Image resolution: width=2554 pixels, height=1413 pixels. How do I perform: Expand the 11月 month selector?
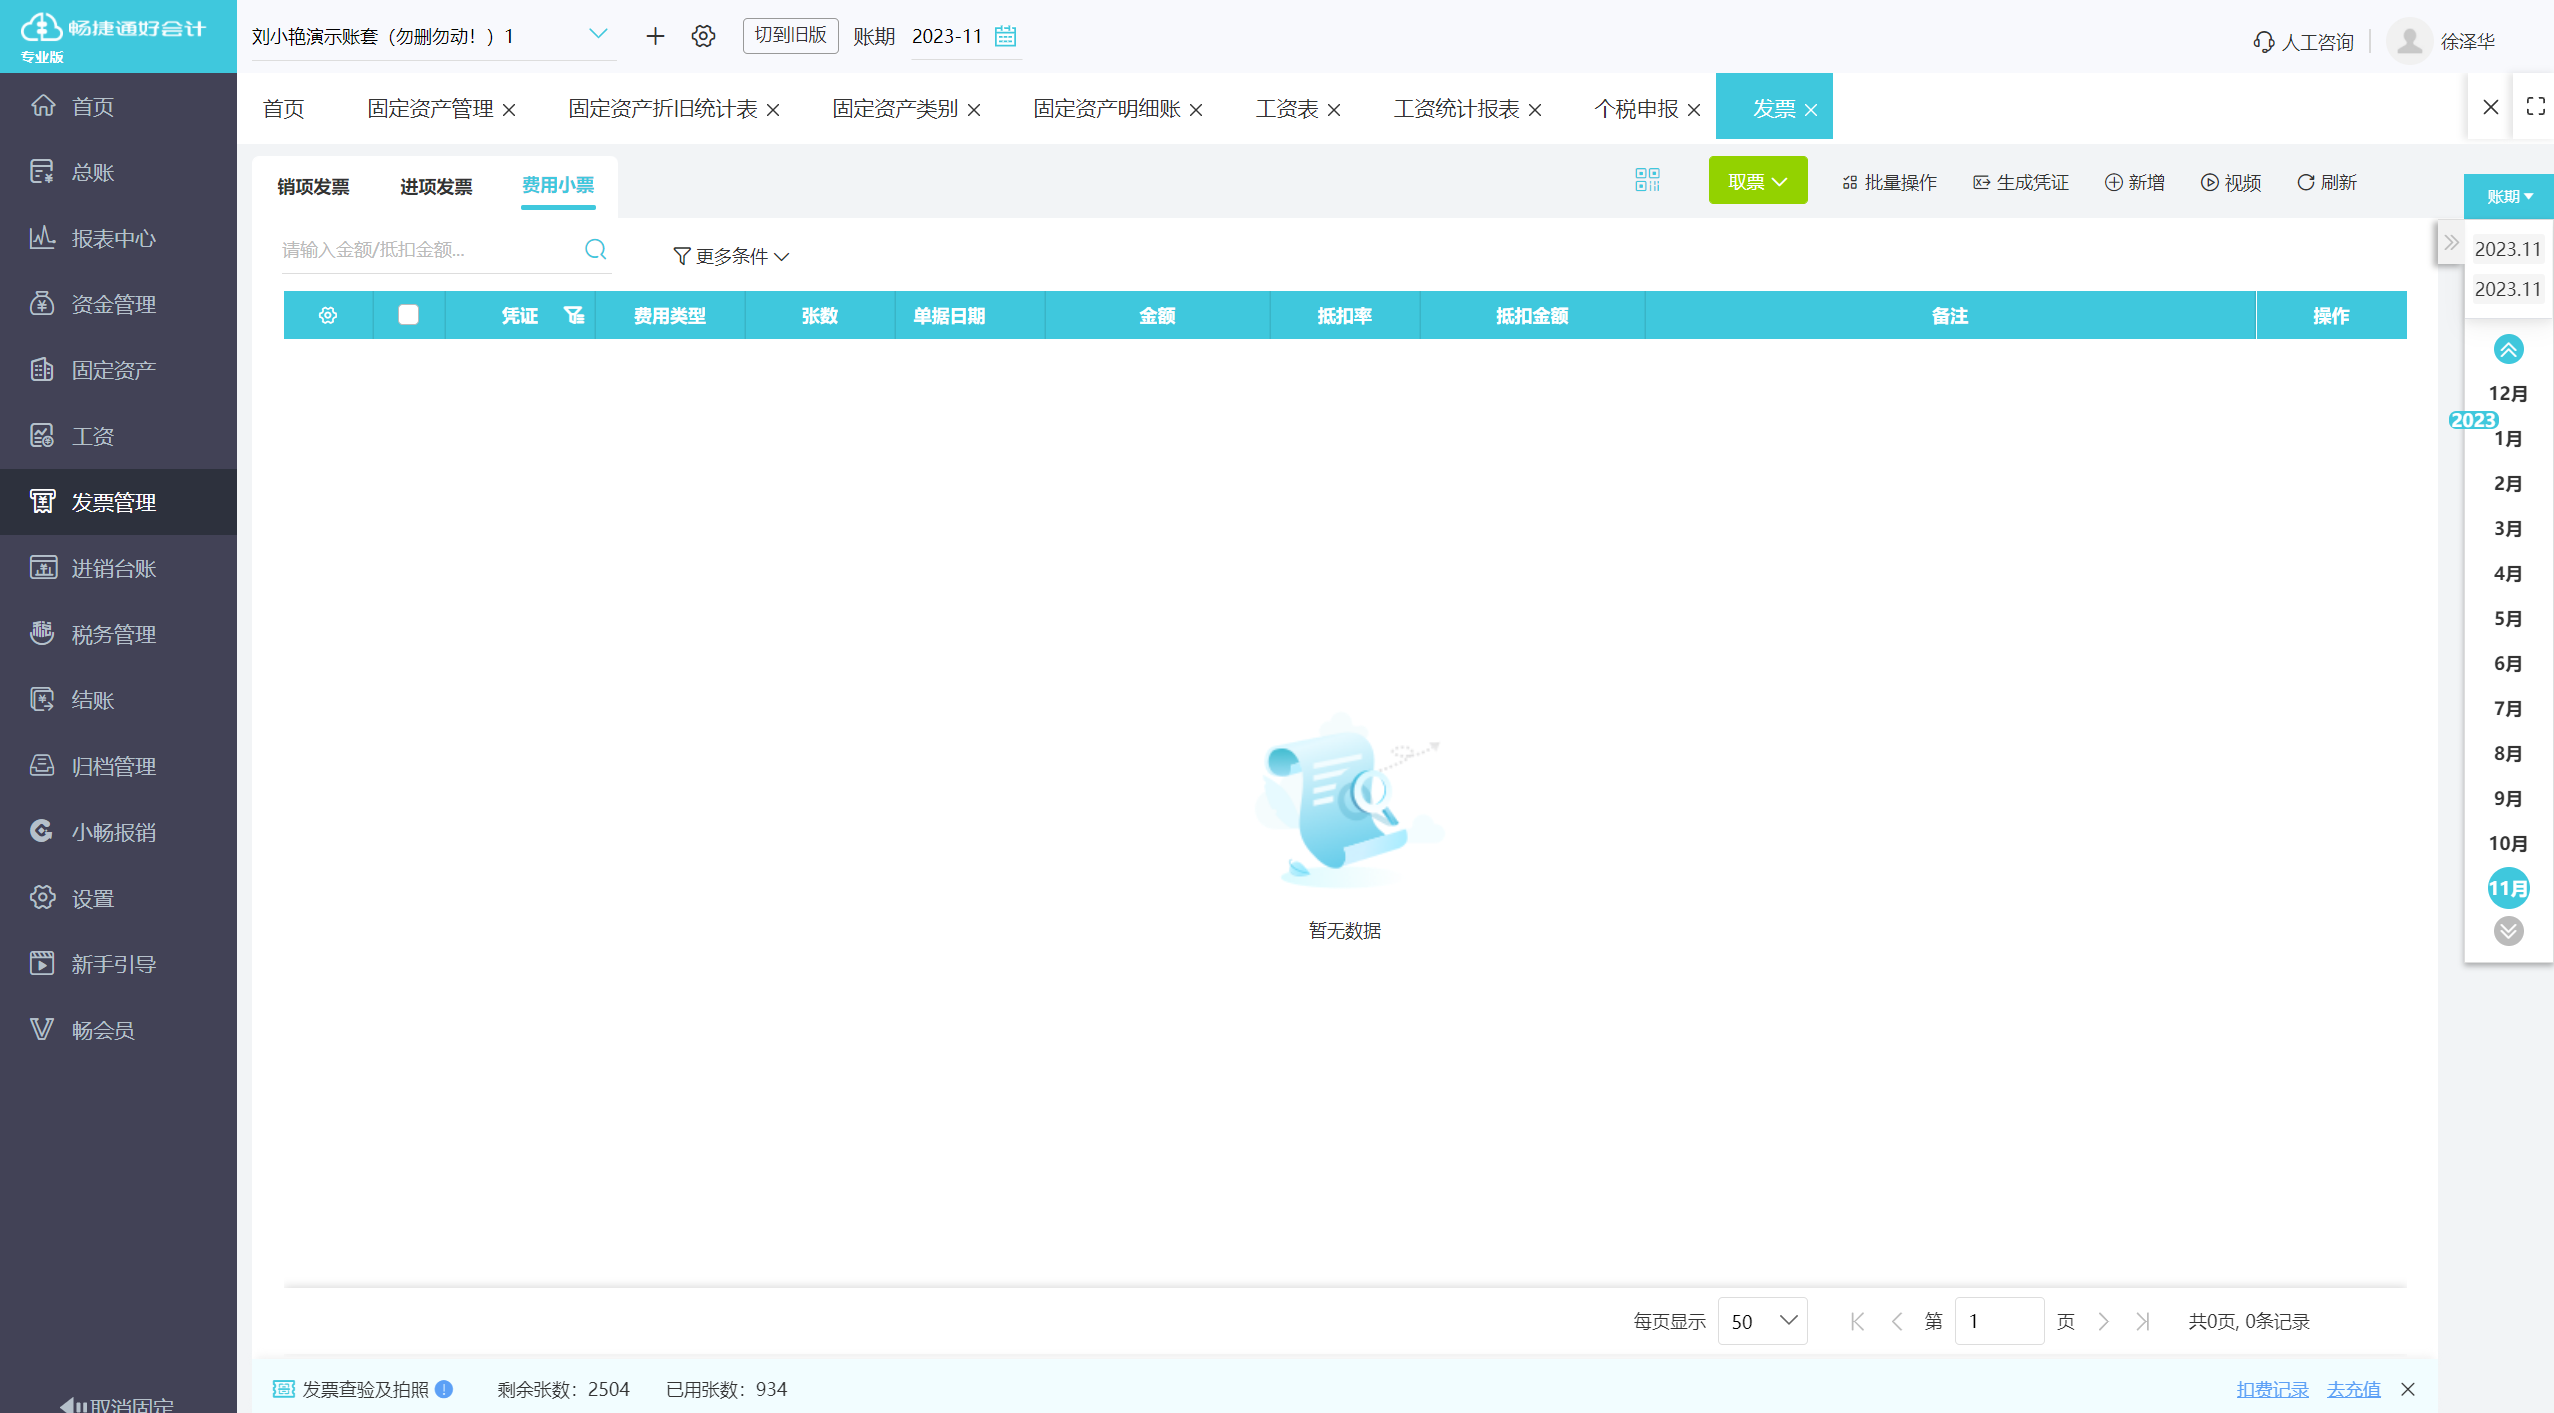(x=2509, y=887)
